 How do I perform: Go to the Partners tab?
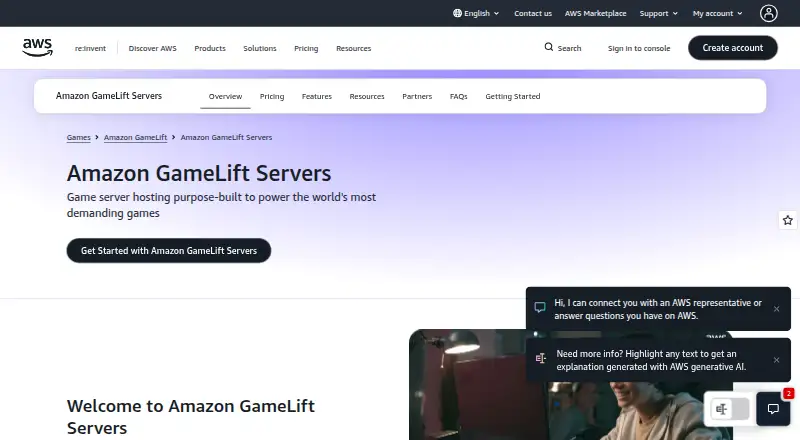pyautogui.click(x=417, y=96)
